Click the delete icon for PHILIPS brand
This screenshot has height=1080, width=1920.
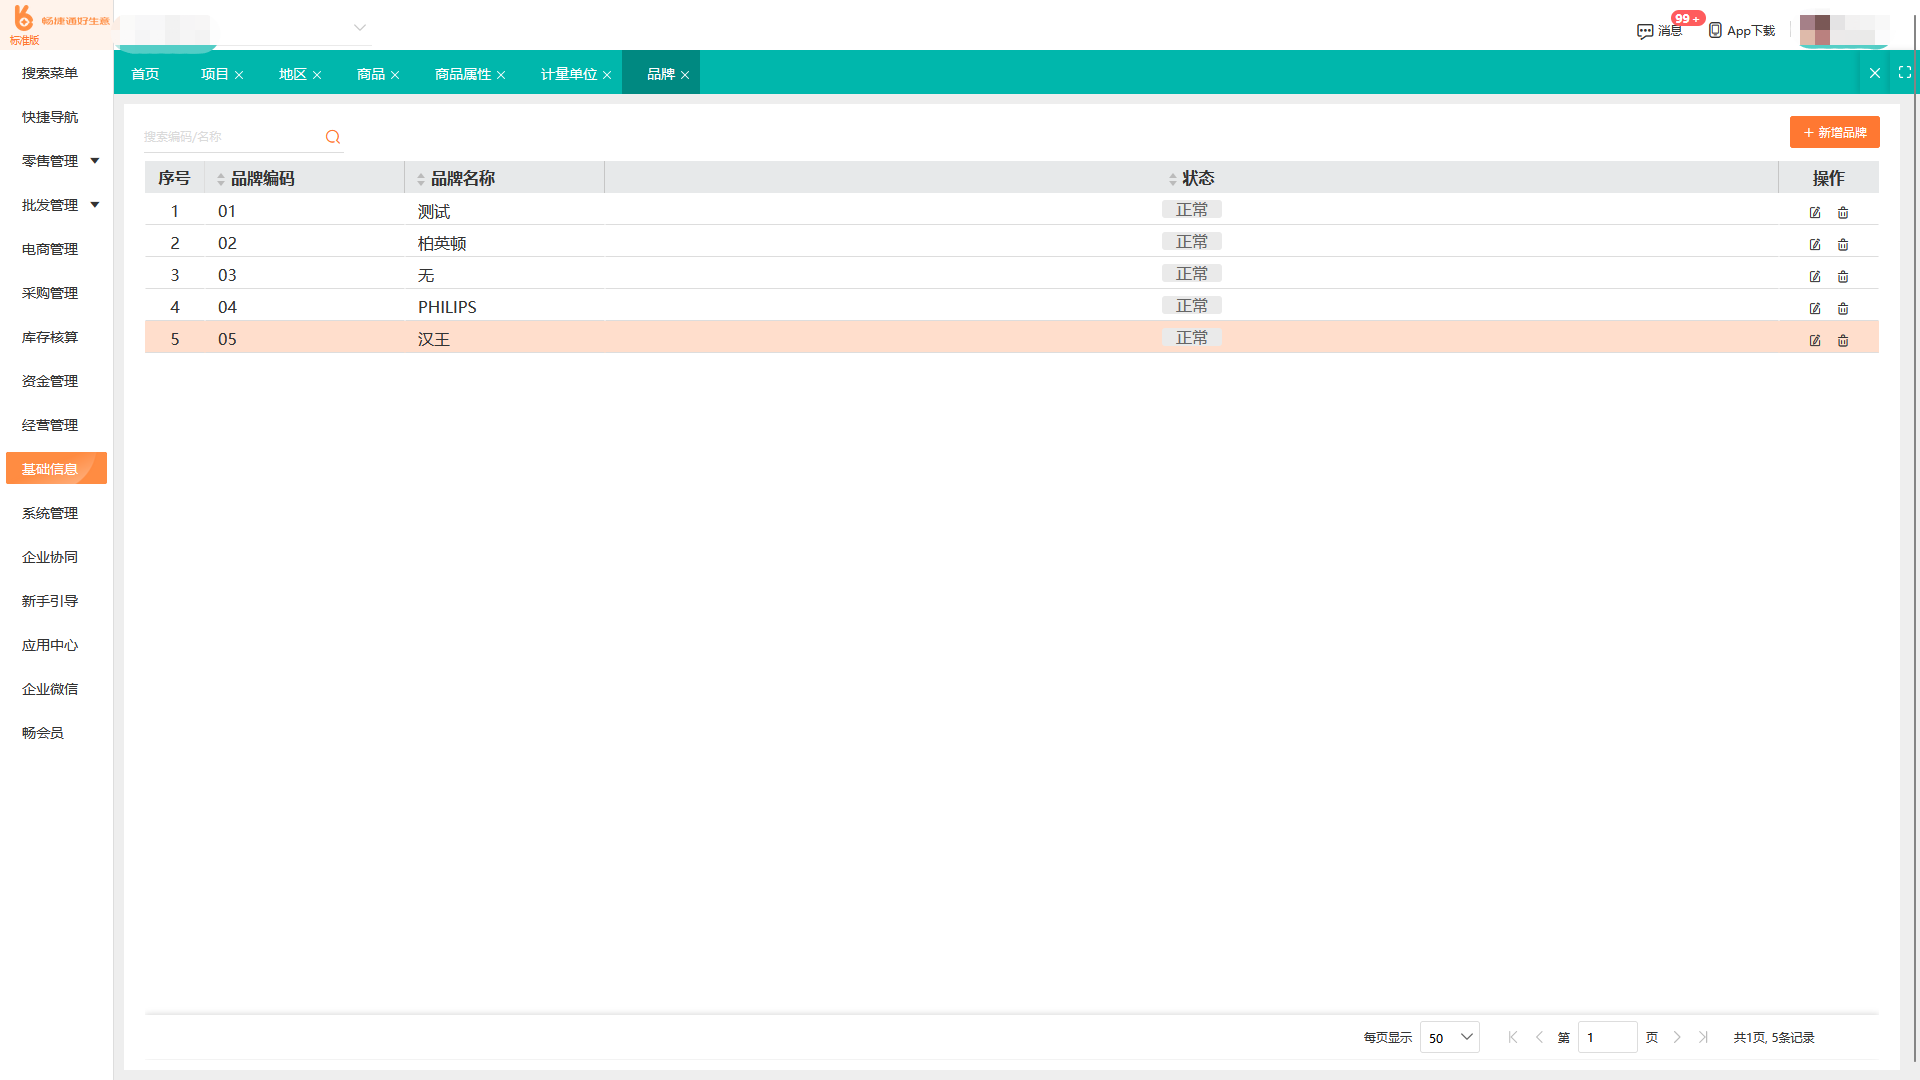tap(1844, 307)
